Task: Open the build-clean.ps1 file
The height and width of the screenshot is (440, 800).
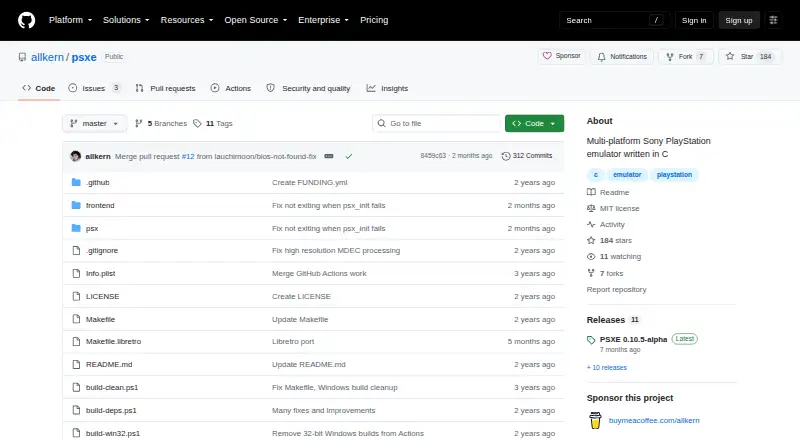Action: (x=112, y=387)
